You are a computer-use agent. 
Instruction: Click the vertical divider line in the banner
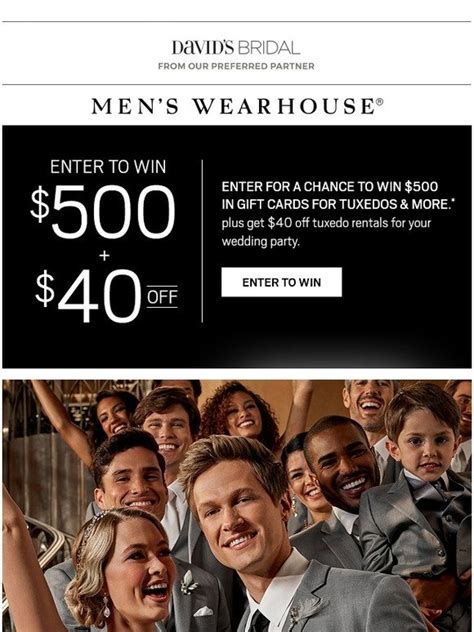(x=202, y=241)
